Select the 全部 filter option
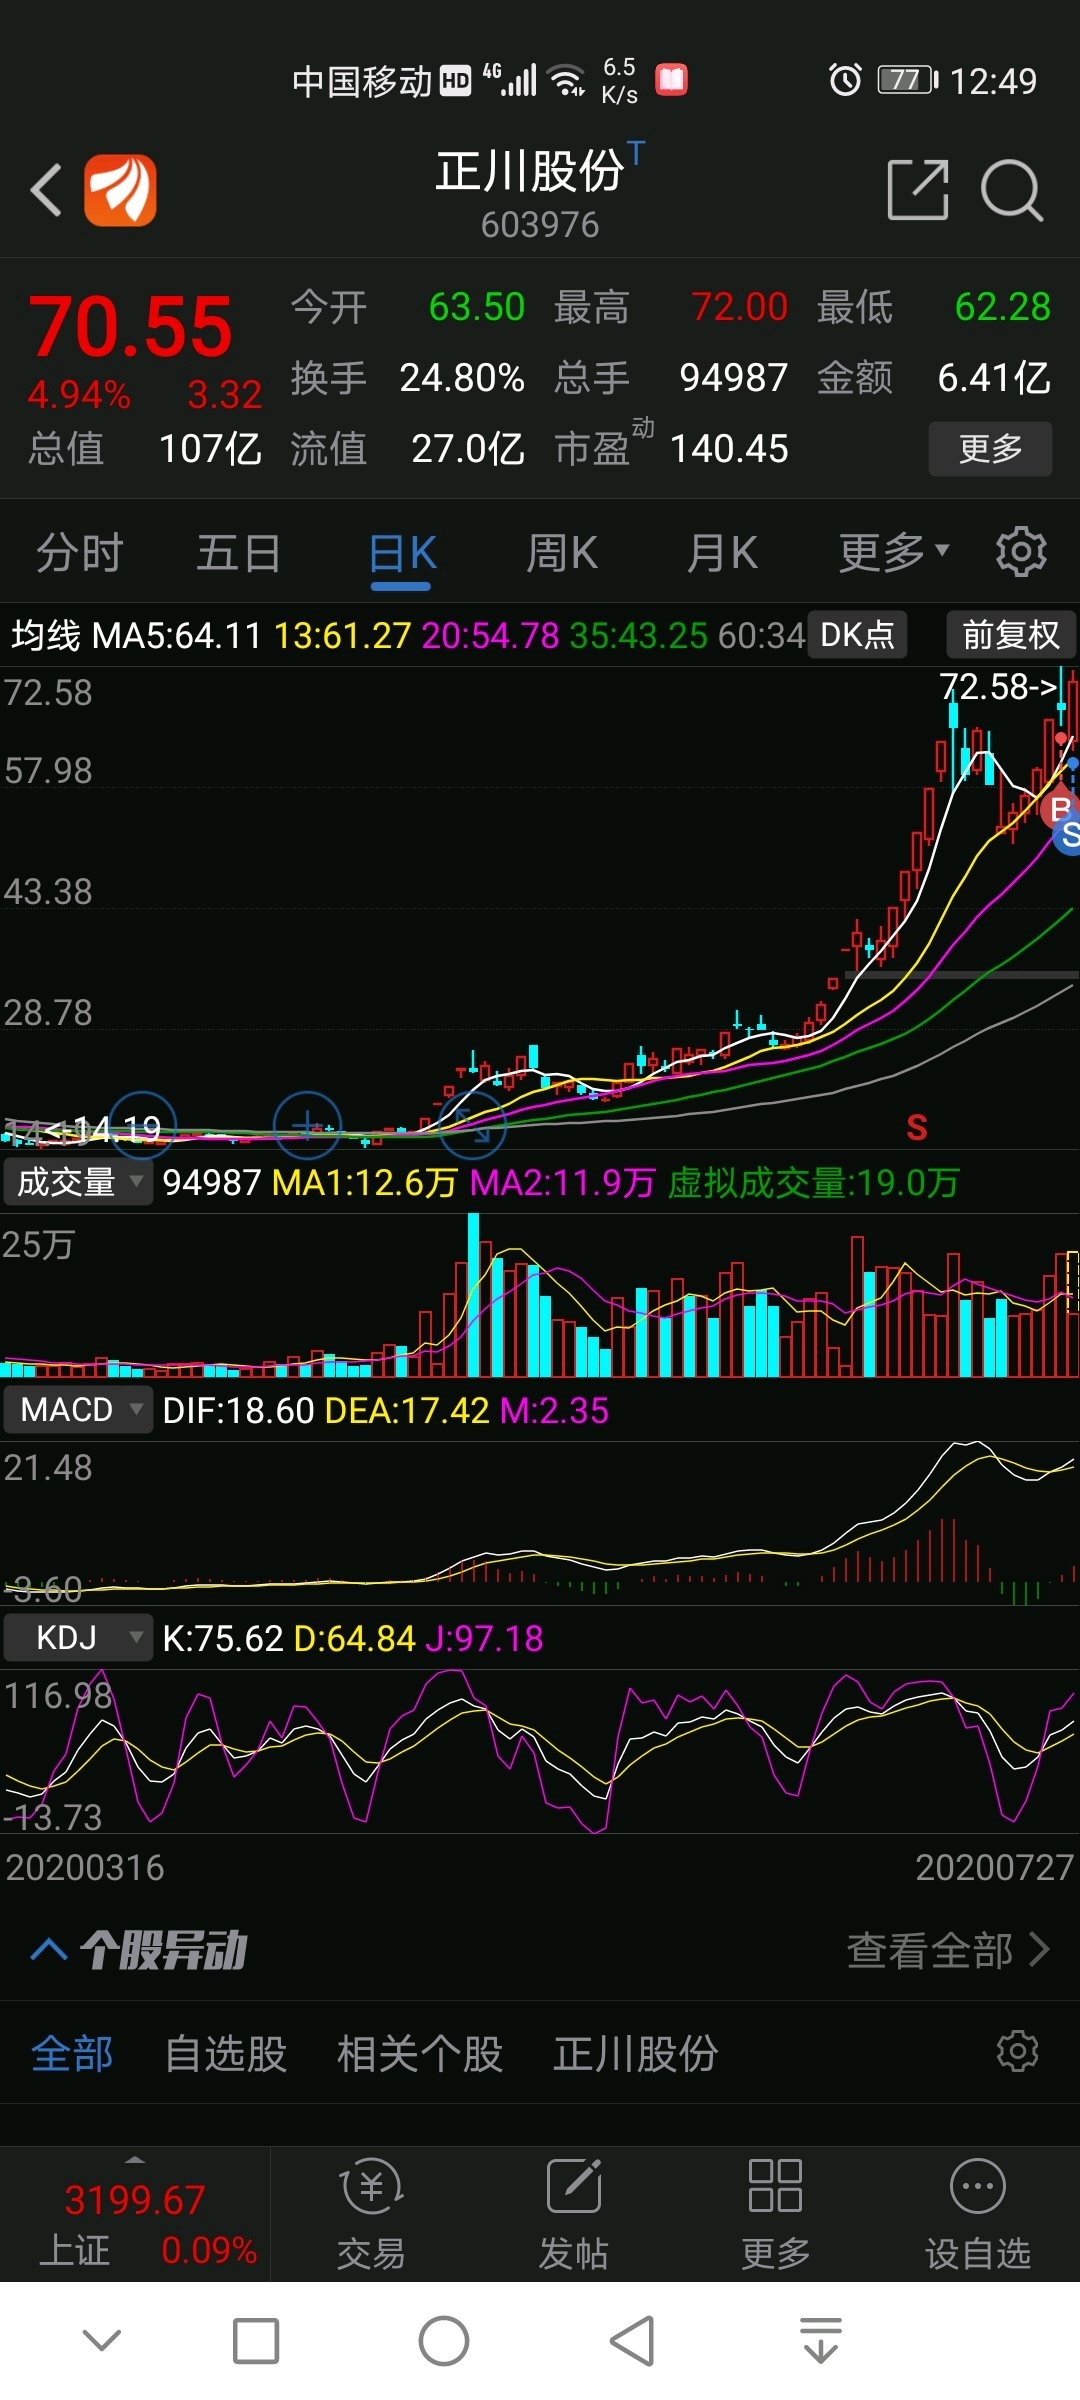 (x=72, y=2054)
